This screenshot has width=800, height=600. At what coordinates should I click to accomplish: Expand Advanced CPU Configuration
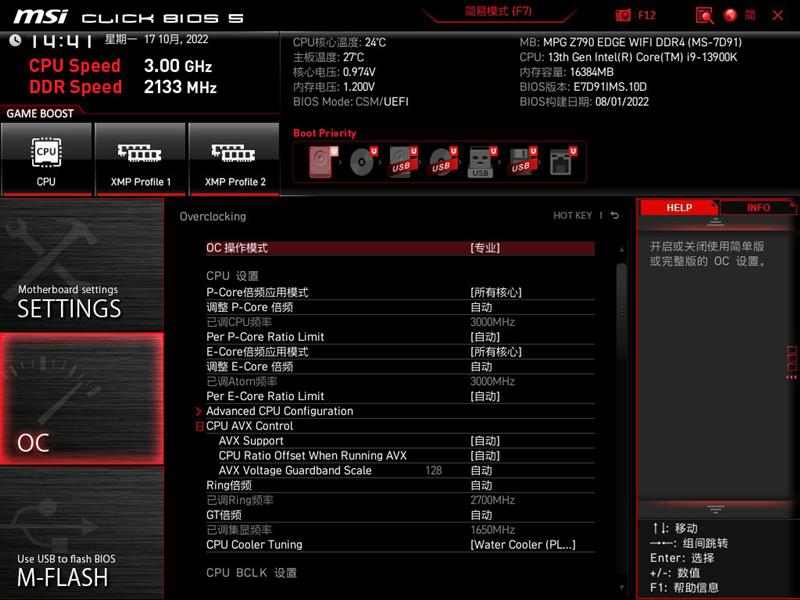click(x=279, y=411)
